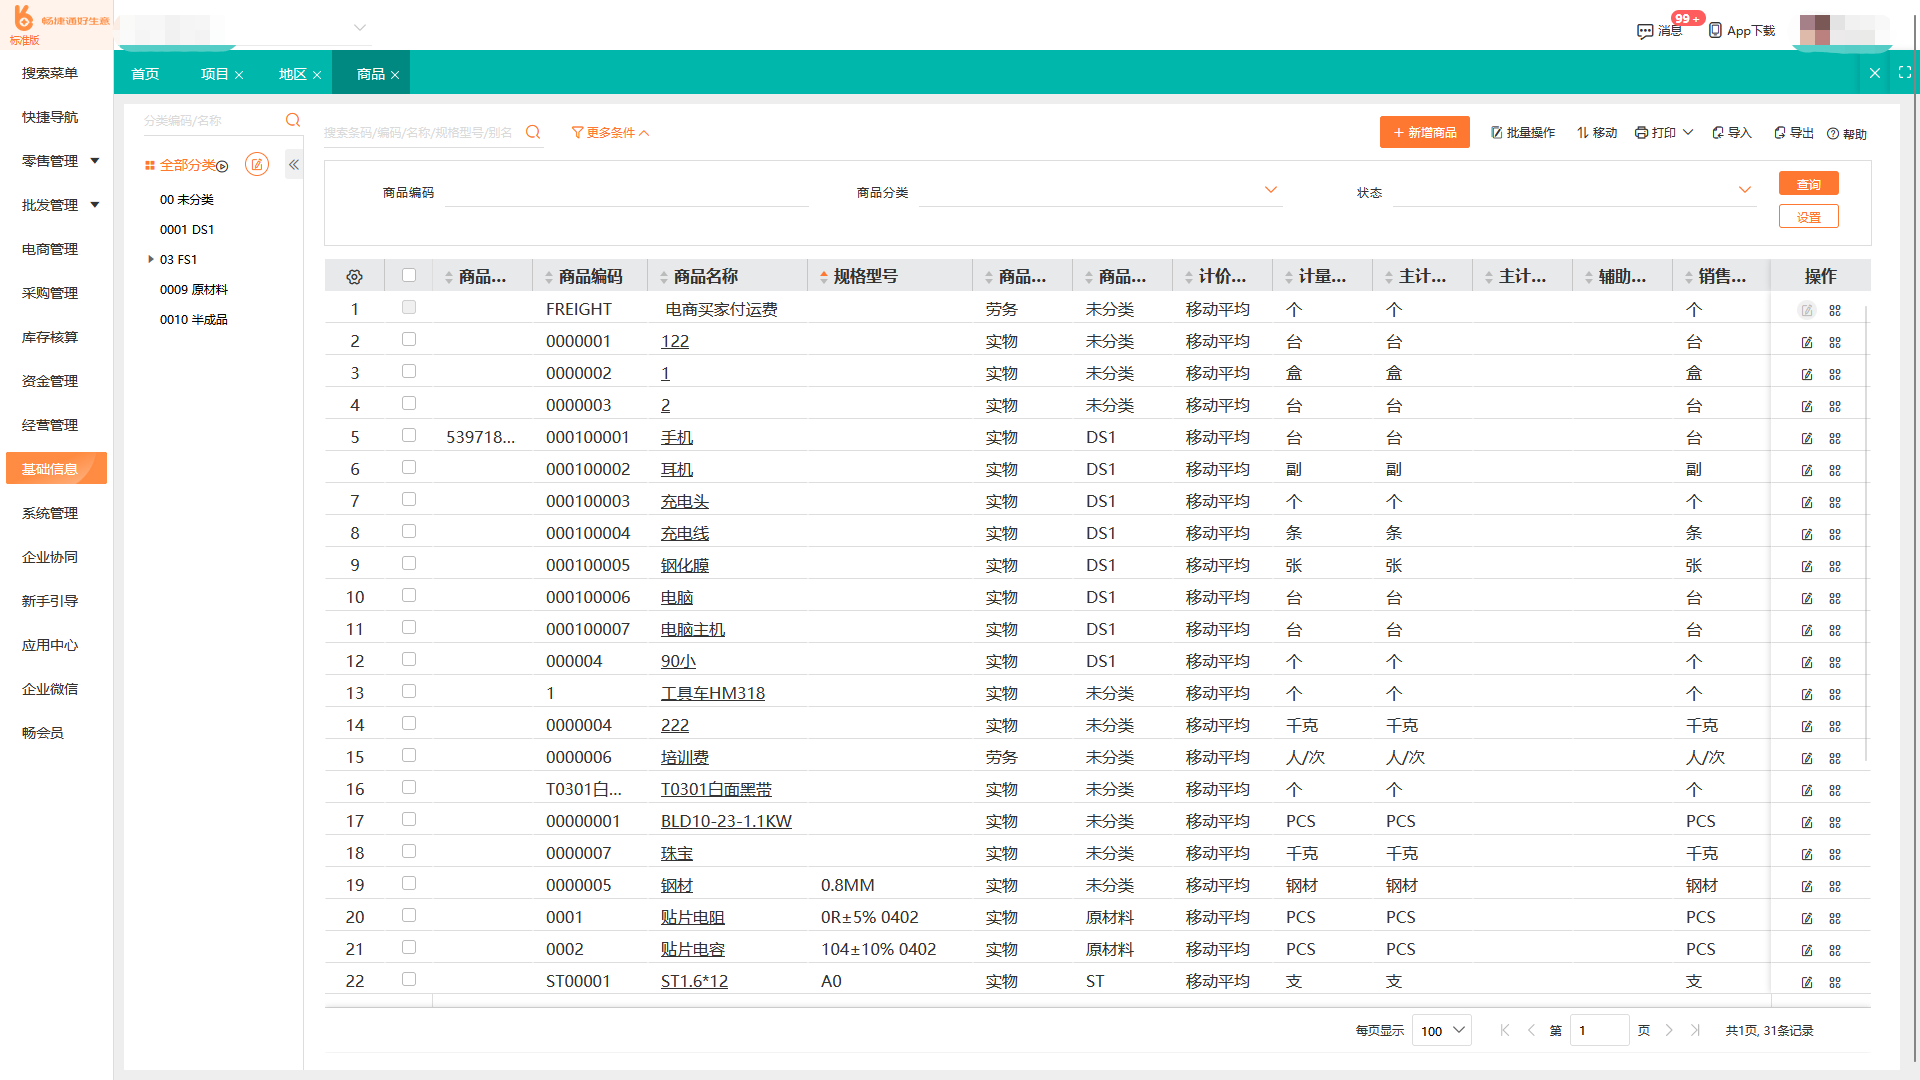Toggle checkbox for row 5 product
The height and width of the screenshot is (1080, 1920).
(x=410, y=435)
